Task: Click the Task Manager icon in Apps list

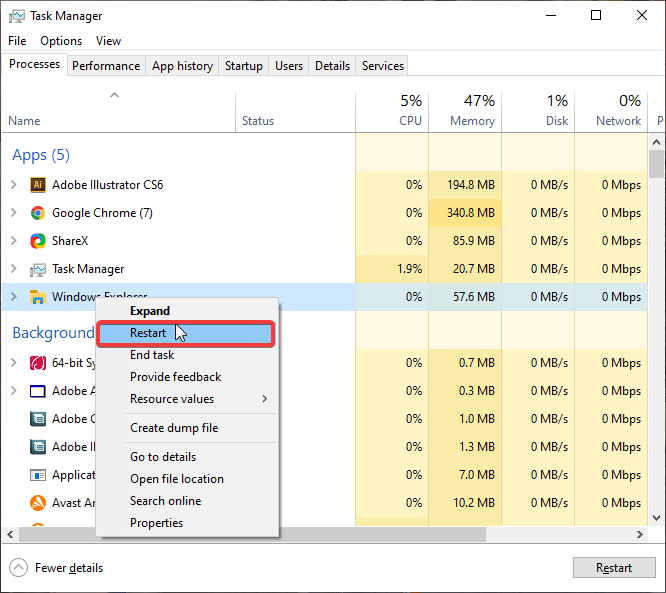Action: coord(38,269)
